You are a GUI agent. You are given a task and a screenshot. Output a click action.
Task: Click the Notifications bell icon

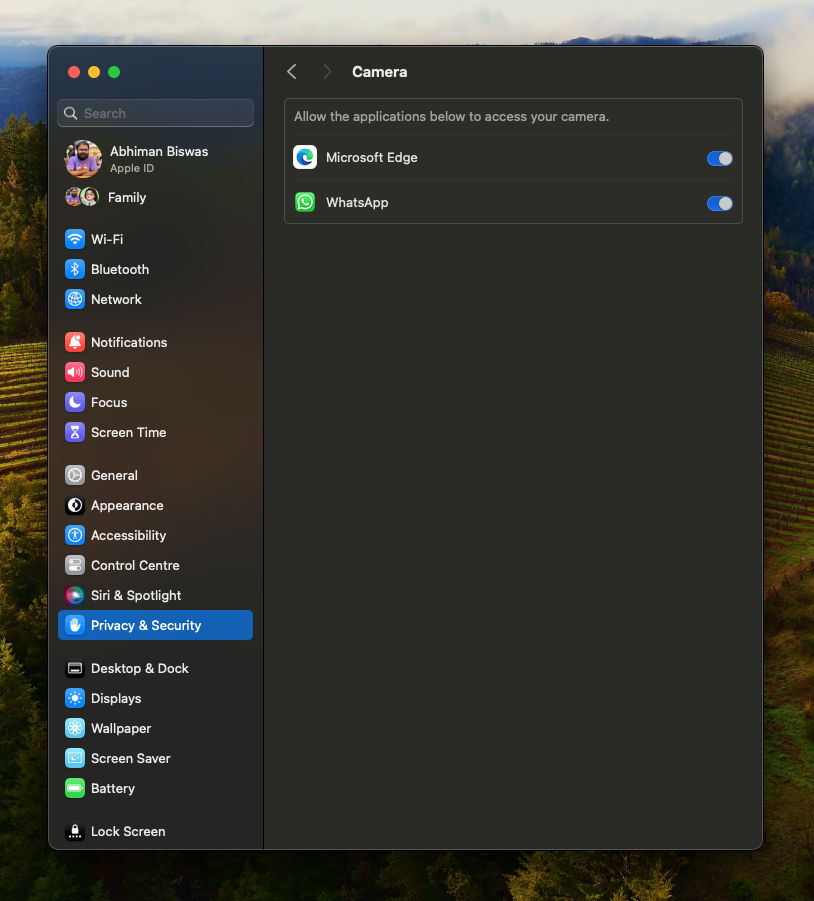point(75,342)
